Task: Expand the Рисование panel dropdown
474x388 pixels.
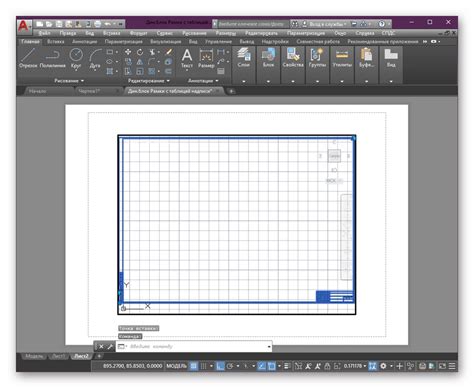Action: (69, 81)
